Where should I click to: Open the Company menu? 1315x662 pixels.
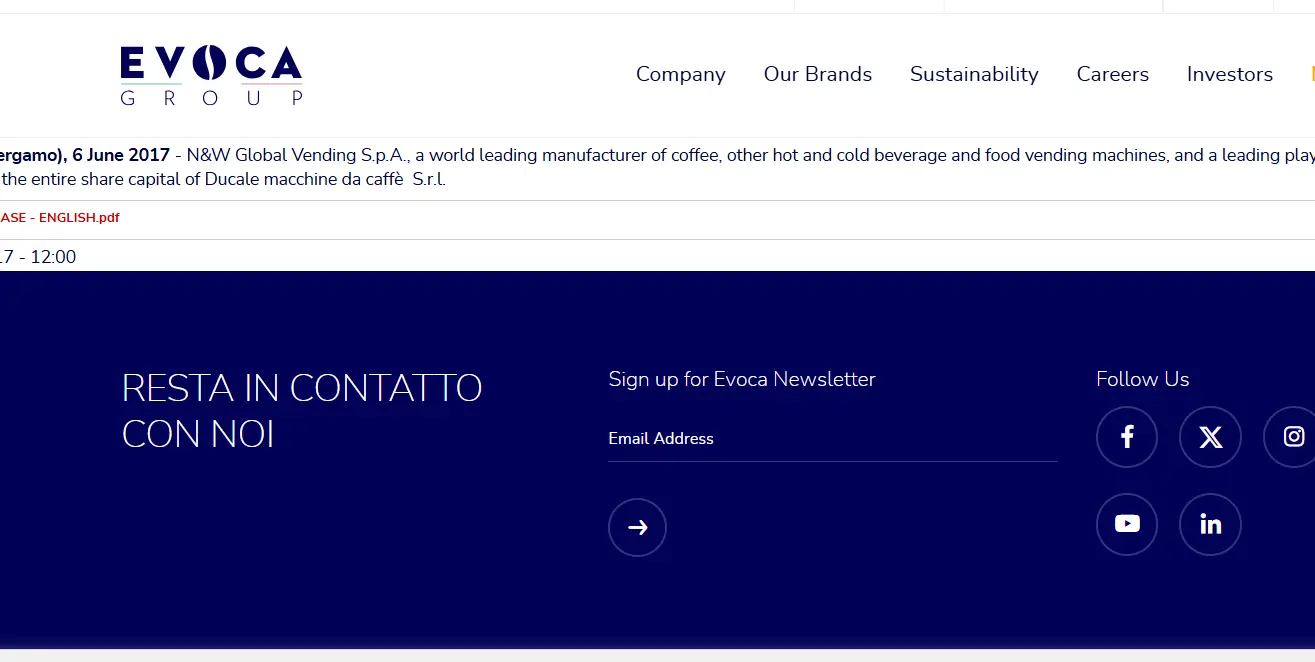tap(681, 74)
